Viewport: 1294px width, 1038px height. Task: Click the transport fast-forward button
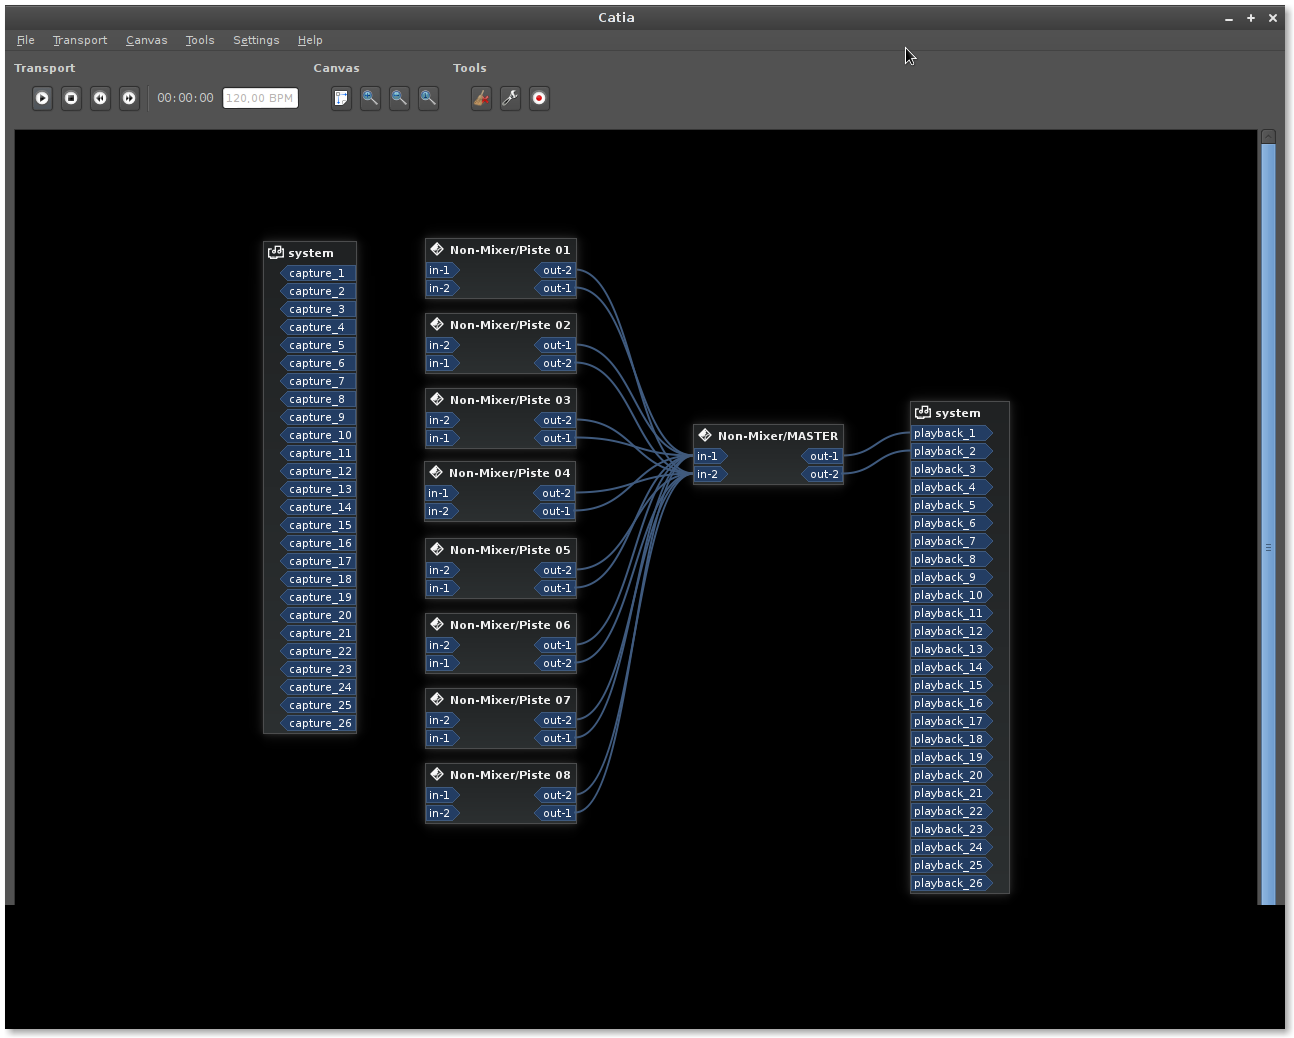point(129,98)
